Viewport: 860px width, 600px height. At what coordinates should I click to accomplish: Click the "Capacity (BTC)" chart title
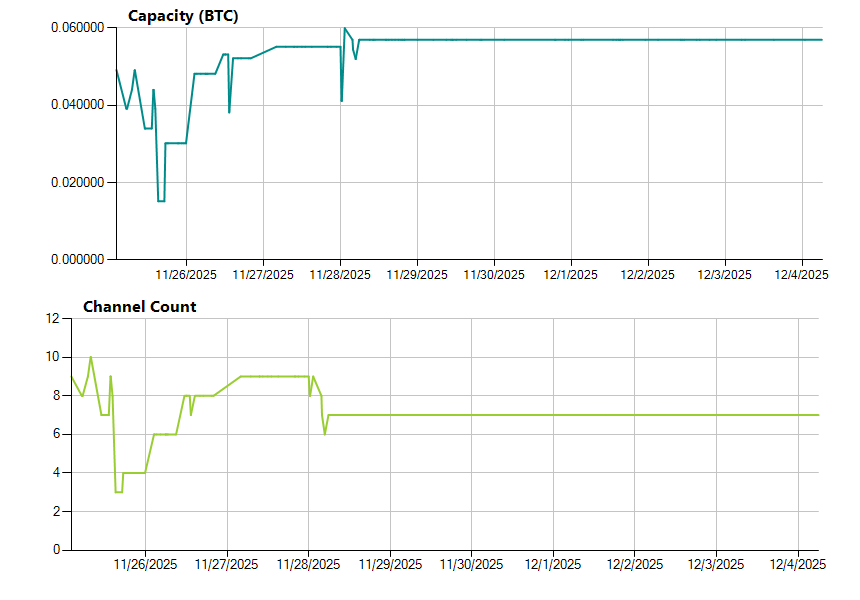[x=183, y=15]
